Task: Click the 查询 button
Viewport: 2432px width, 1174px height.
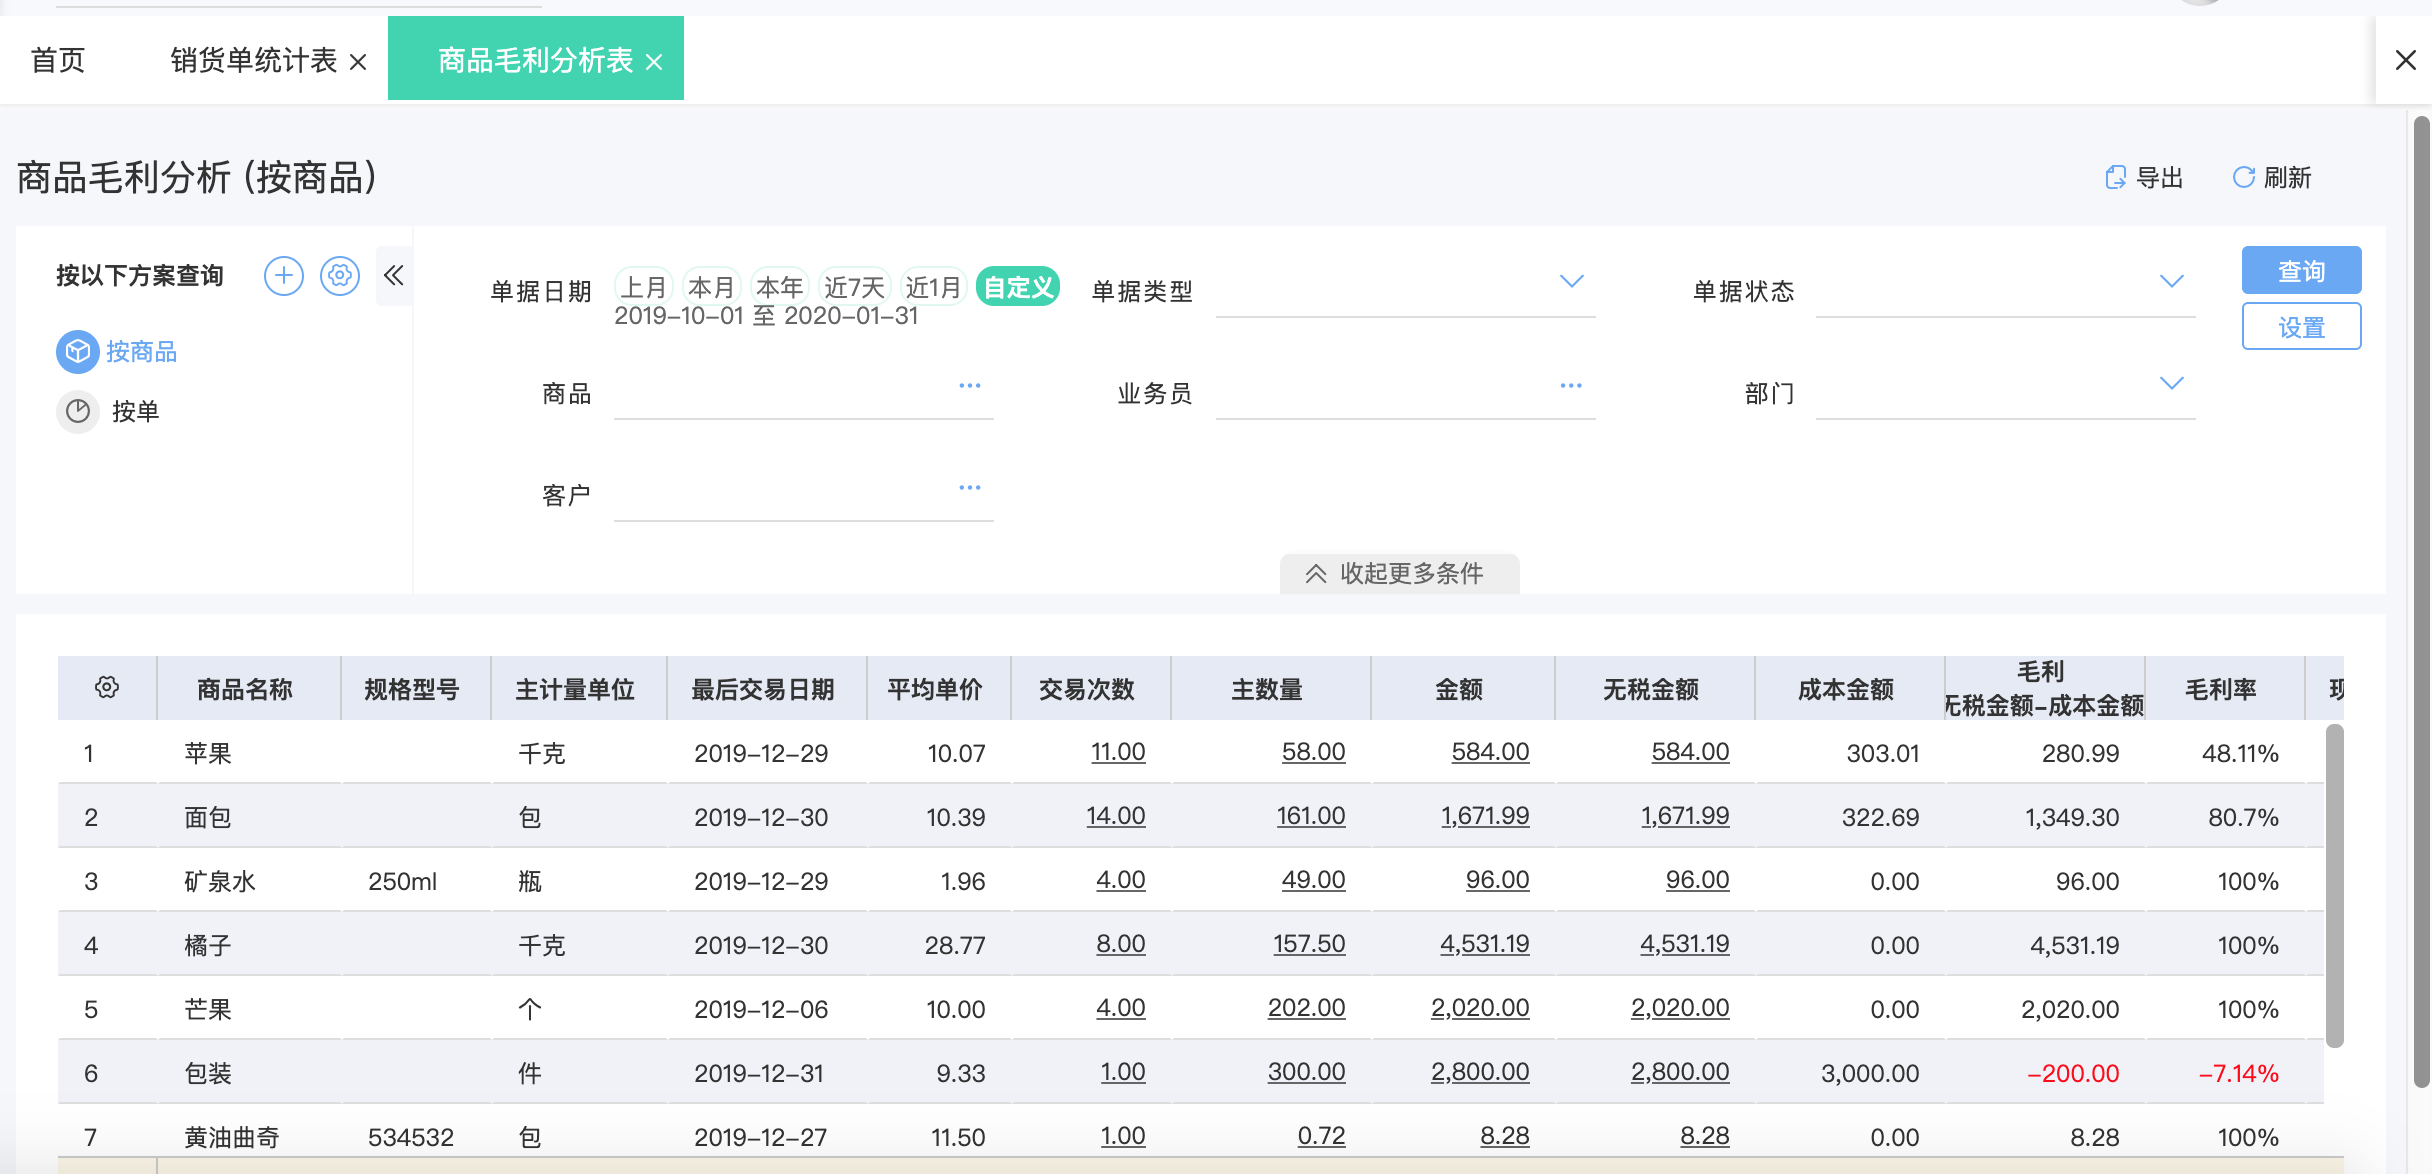Action: 2303,271
